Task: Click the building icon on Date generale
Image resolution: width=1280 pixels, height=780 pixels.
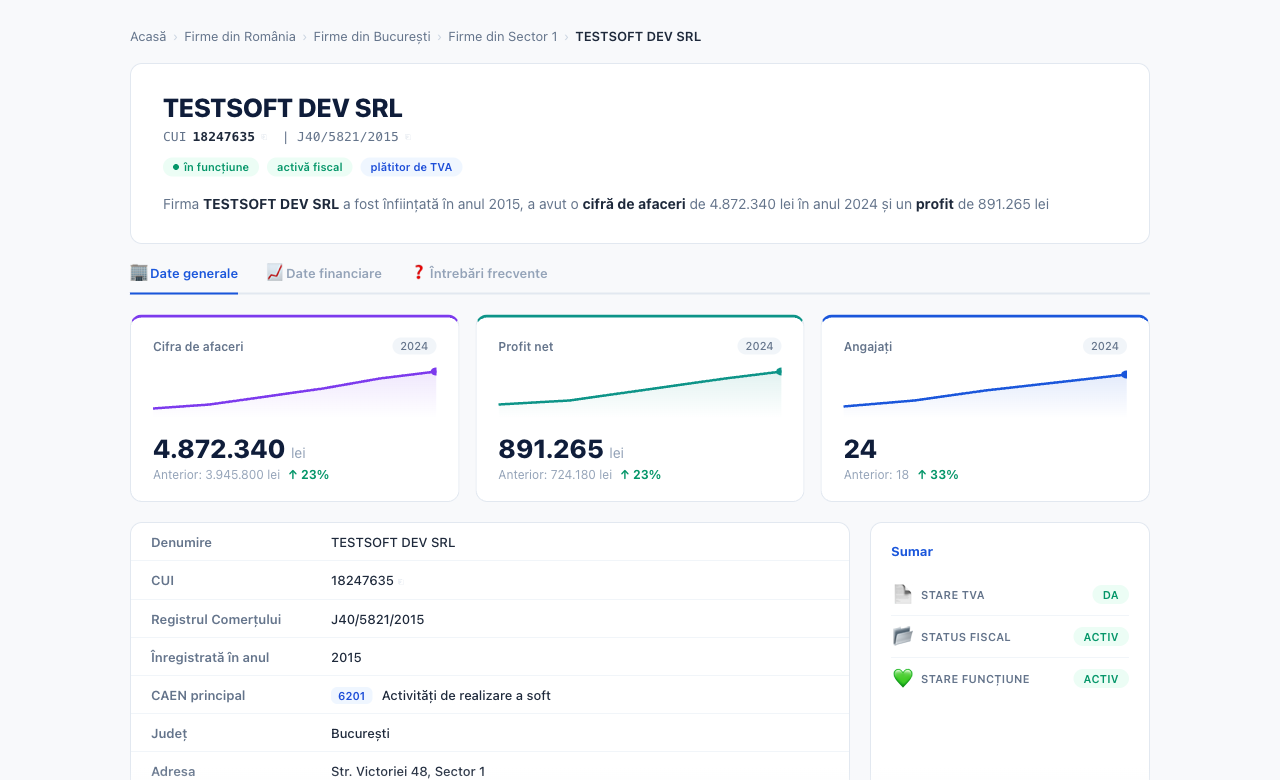Action: pyautogui.click(x=139, y=272)
